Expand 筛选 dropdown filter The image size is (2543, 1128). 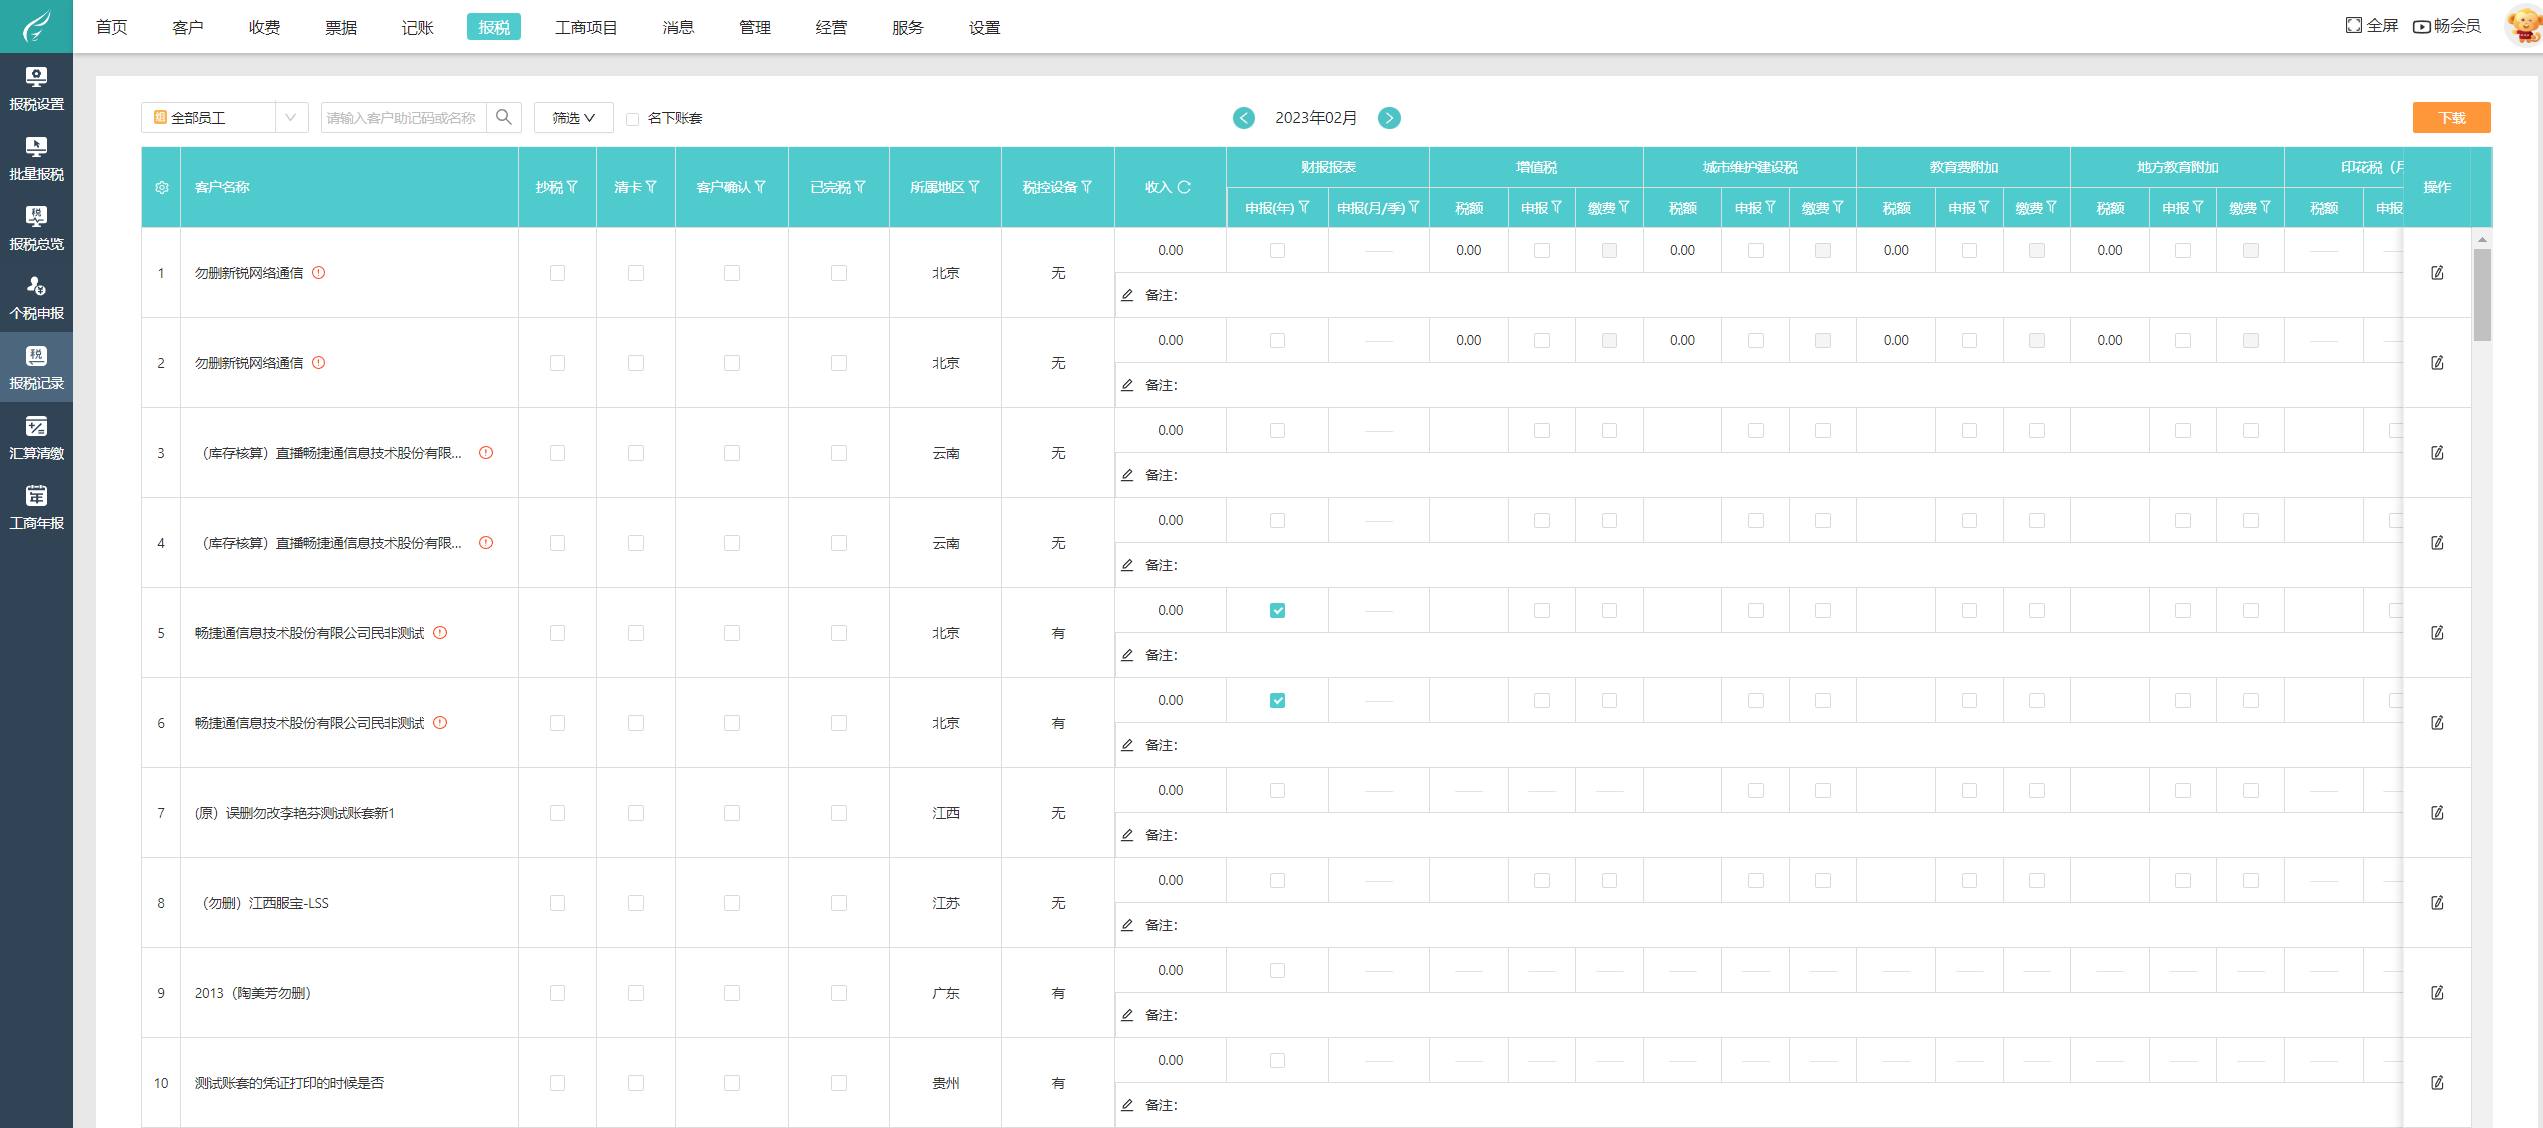pos(572,115)
